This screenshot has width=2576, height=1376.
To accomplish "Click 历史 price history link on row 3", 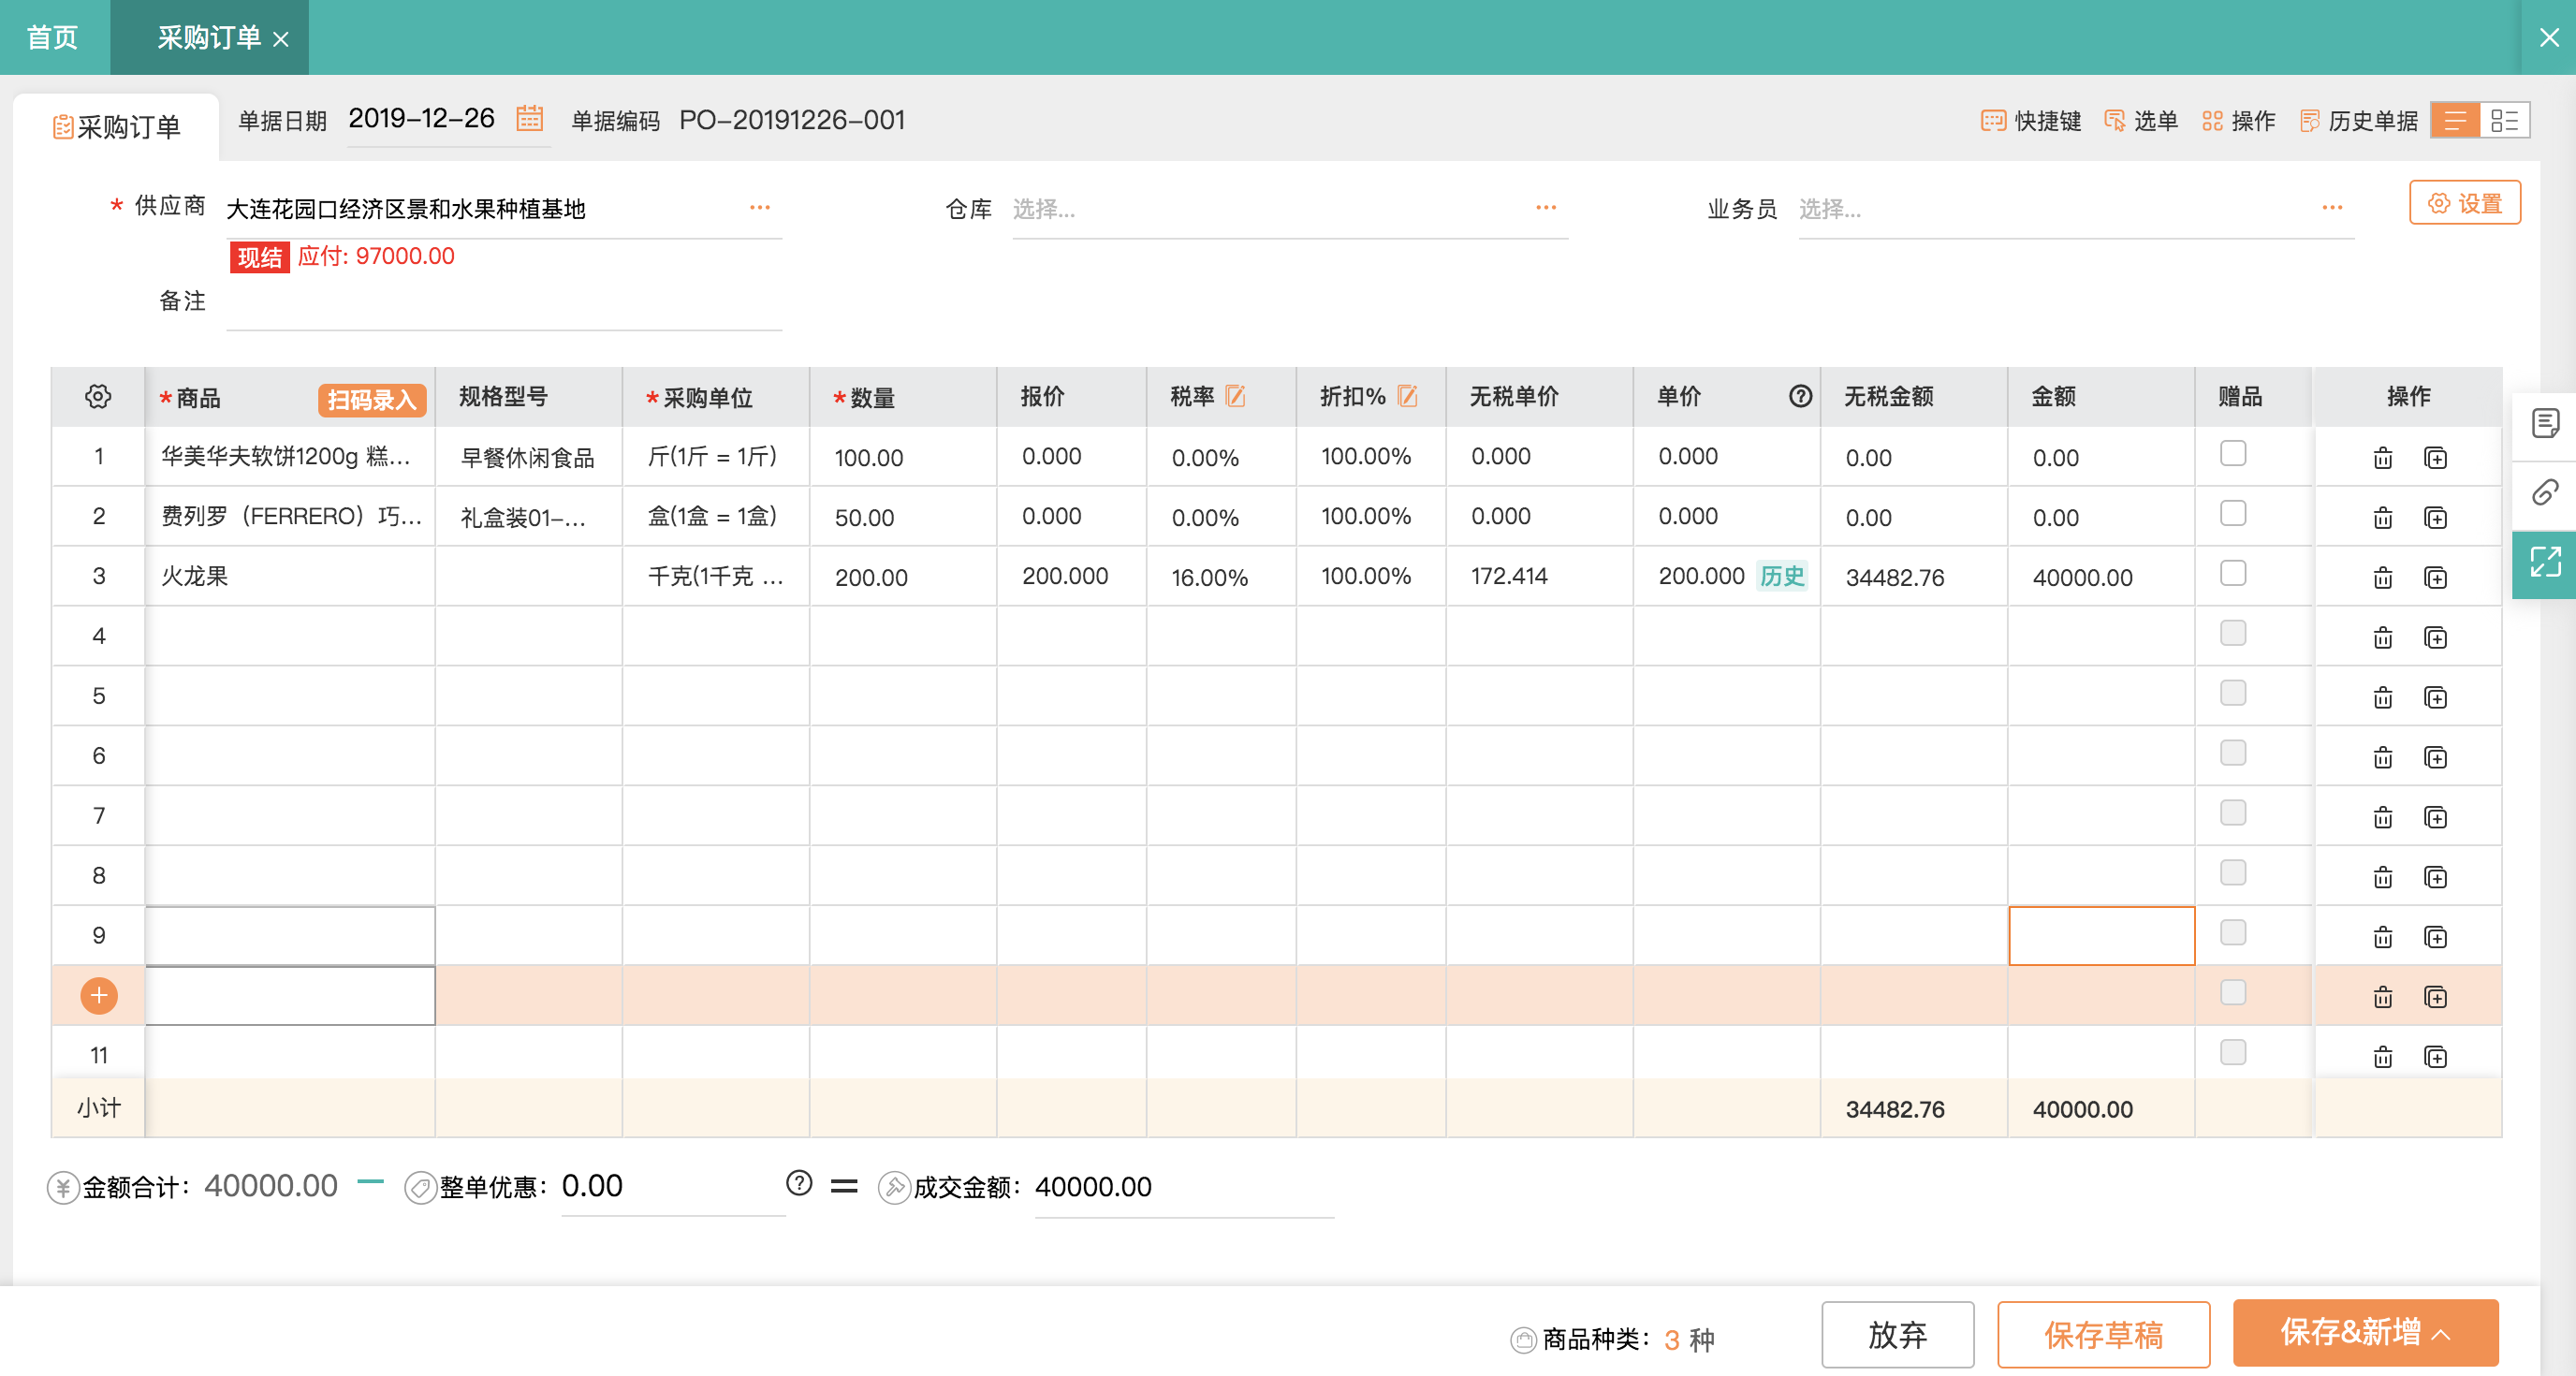I will click(1785, 576).
